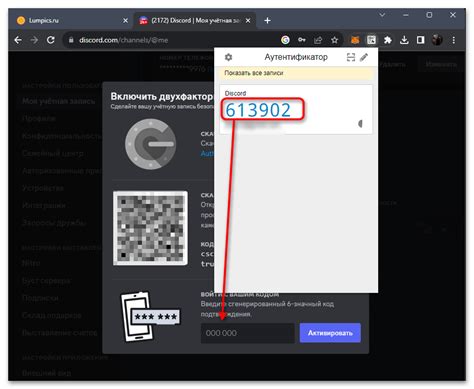Click the Discord account label in Authenticator

(x=235, y=93)
